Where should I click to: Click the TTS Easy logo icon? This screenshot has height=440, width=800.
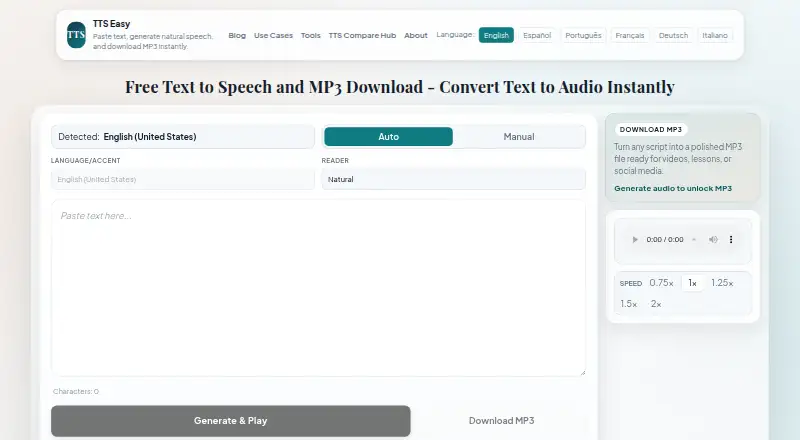point(76,35)
